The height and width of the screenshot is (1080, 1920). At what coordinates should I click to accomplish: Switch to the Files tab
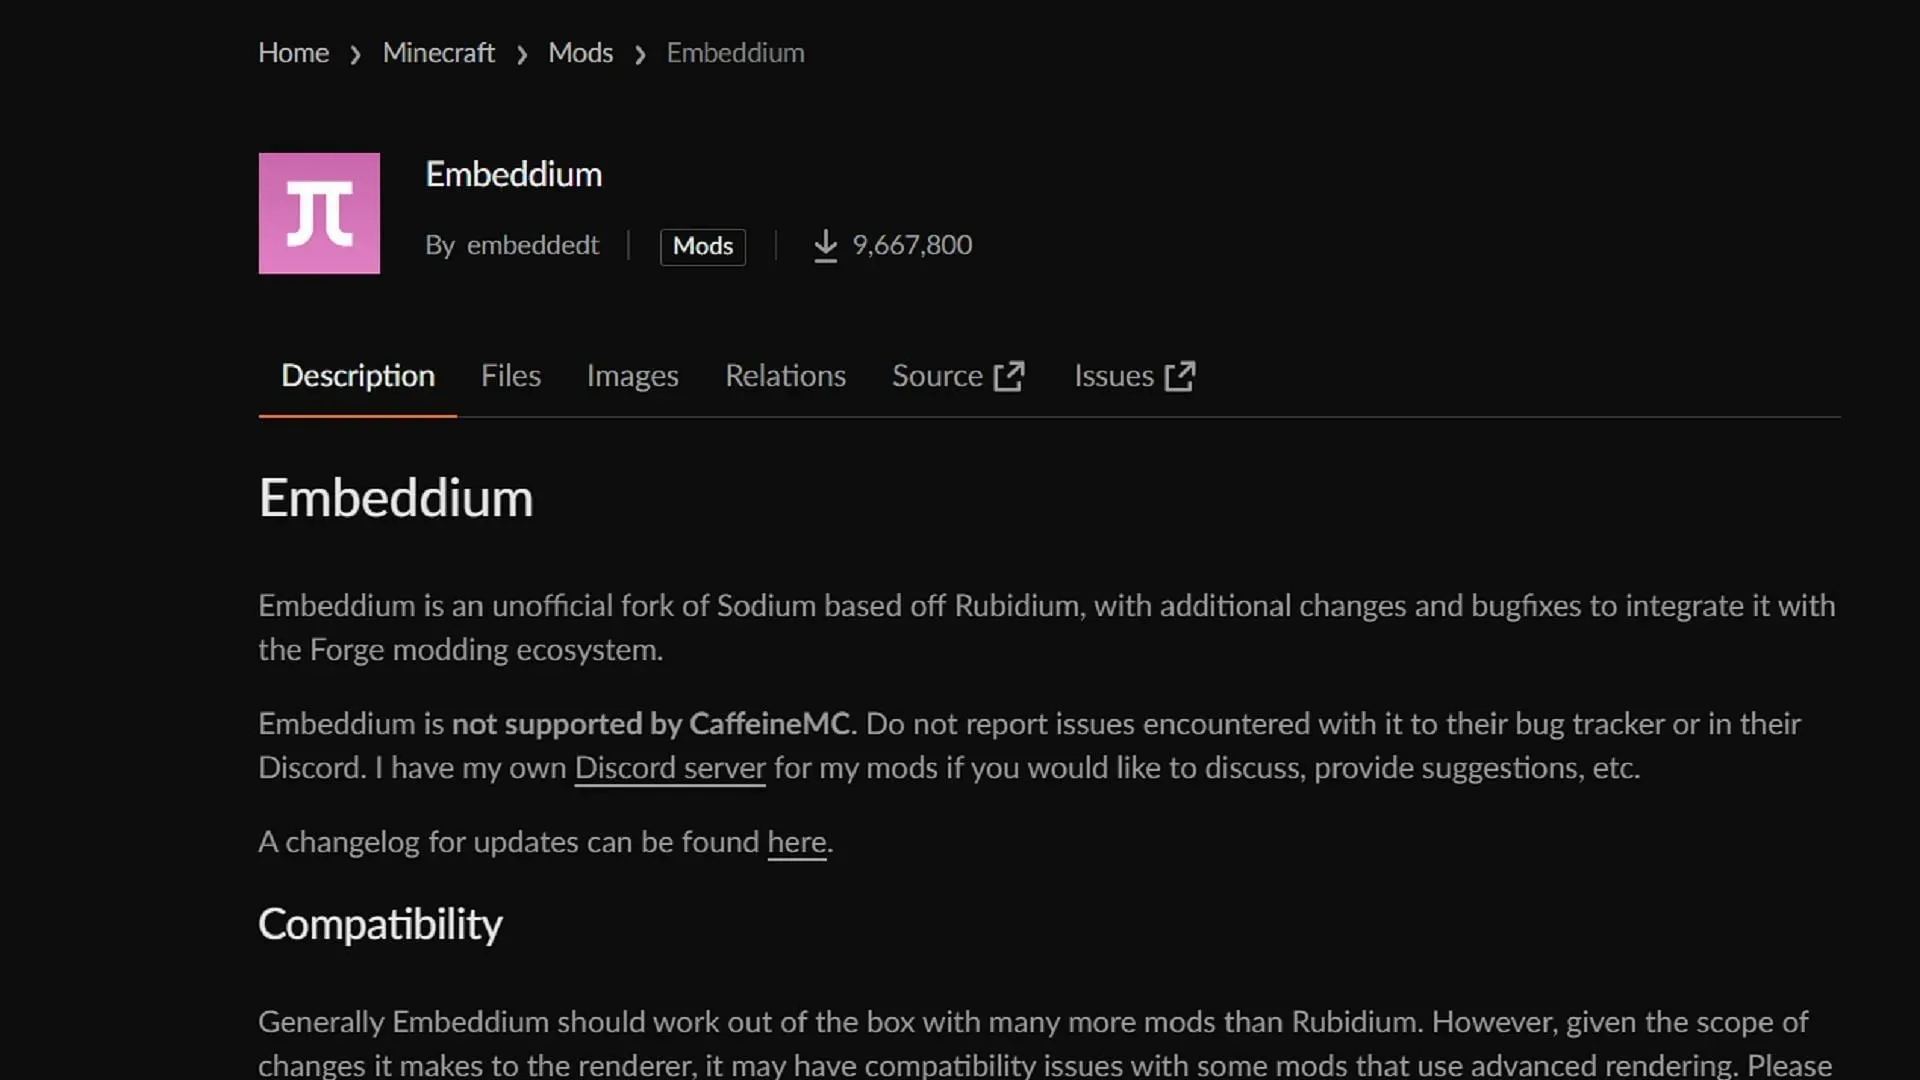pos(510,376)
